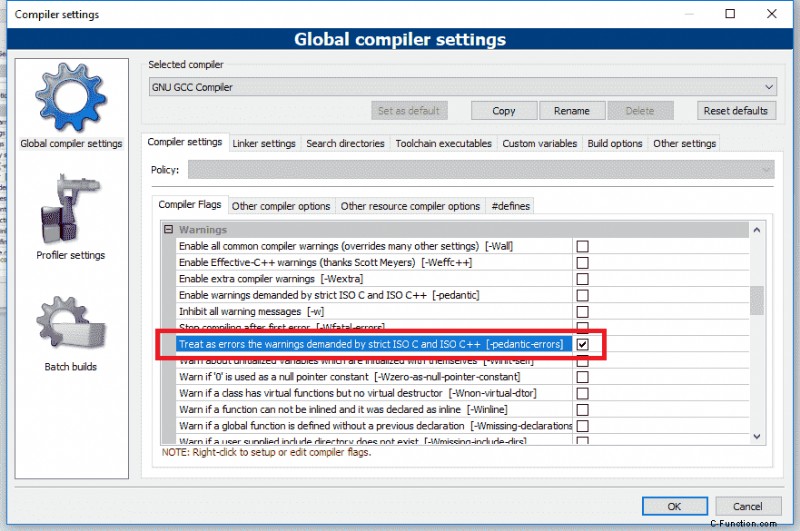The height and width of the screenshot is (531, 800).
Task: Open the Selected compiler dropdown
Action: point(462,87)
